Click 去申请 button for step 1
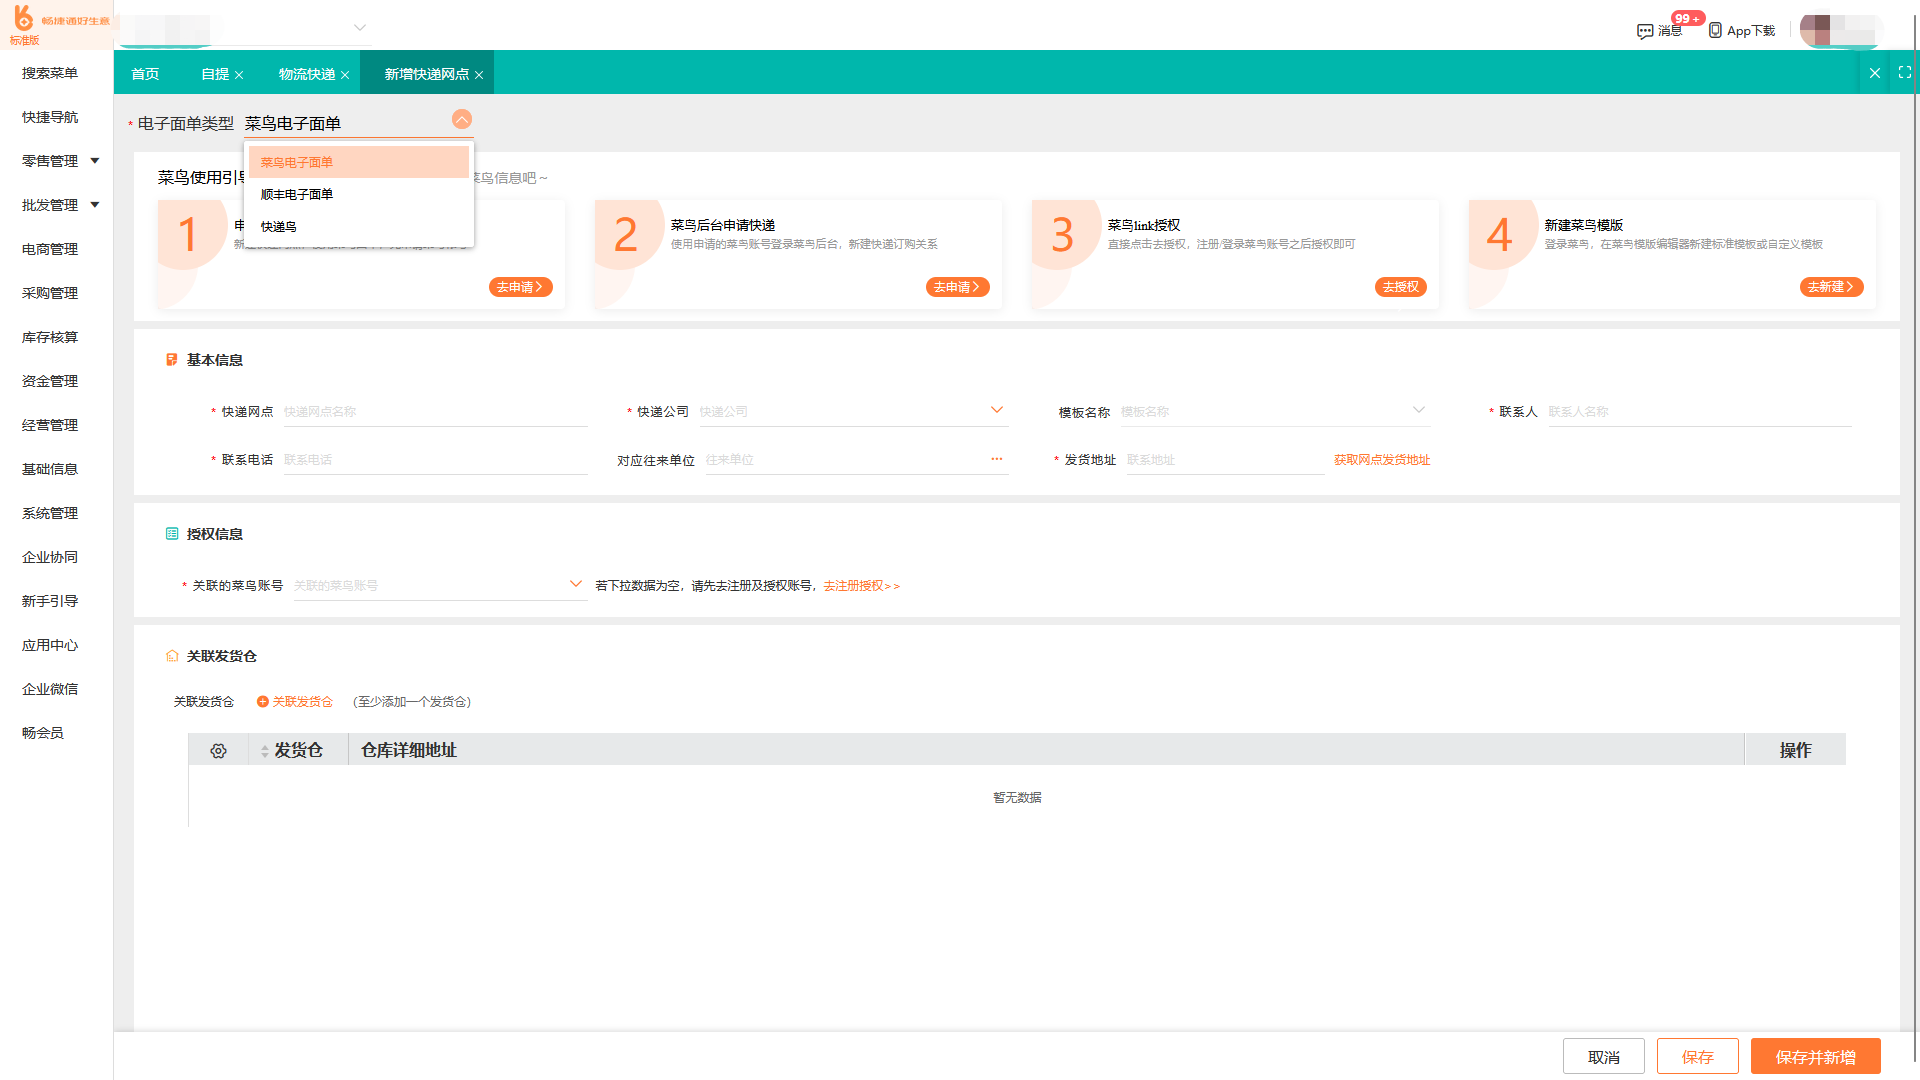Viewport: 1920px width, 1080px height. pos(521,286)
